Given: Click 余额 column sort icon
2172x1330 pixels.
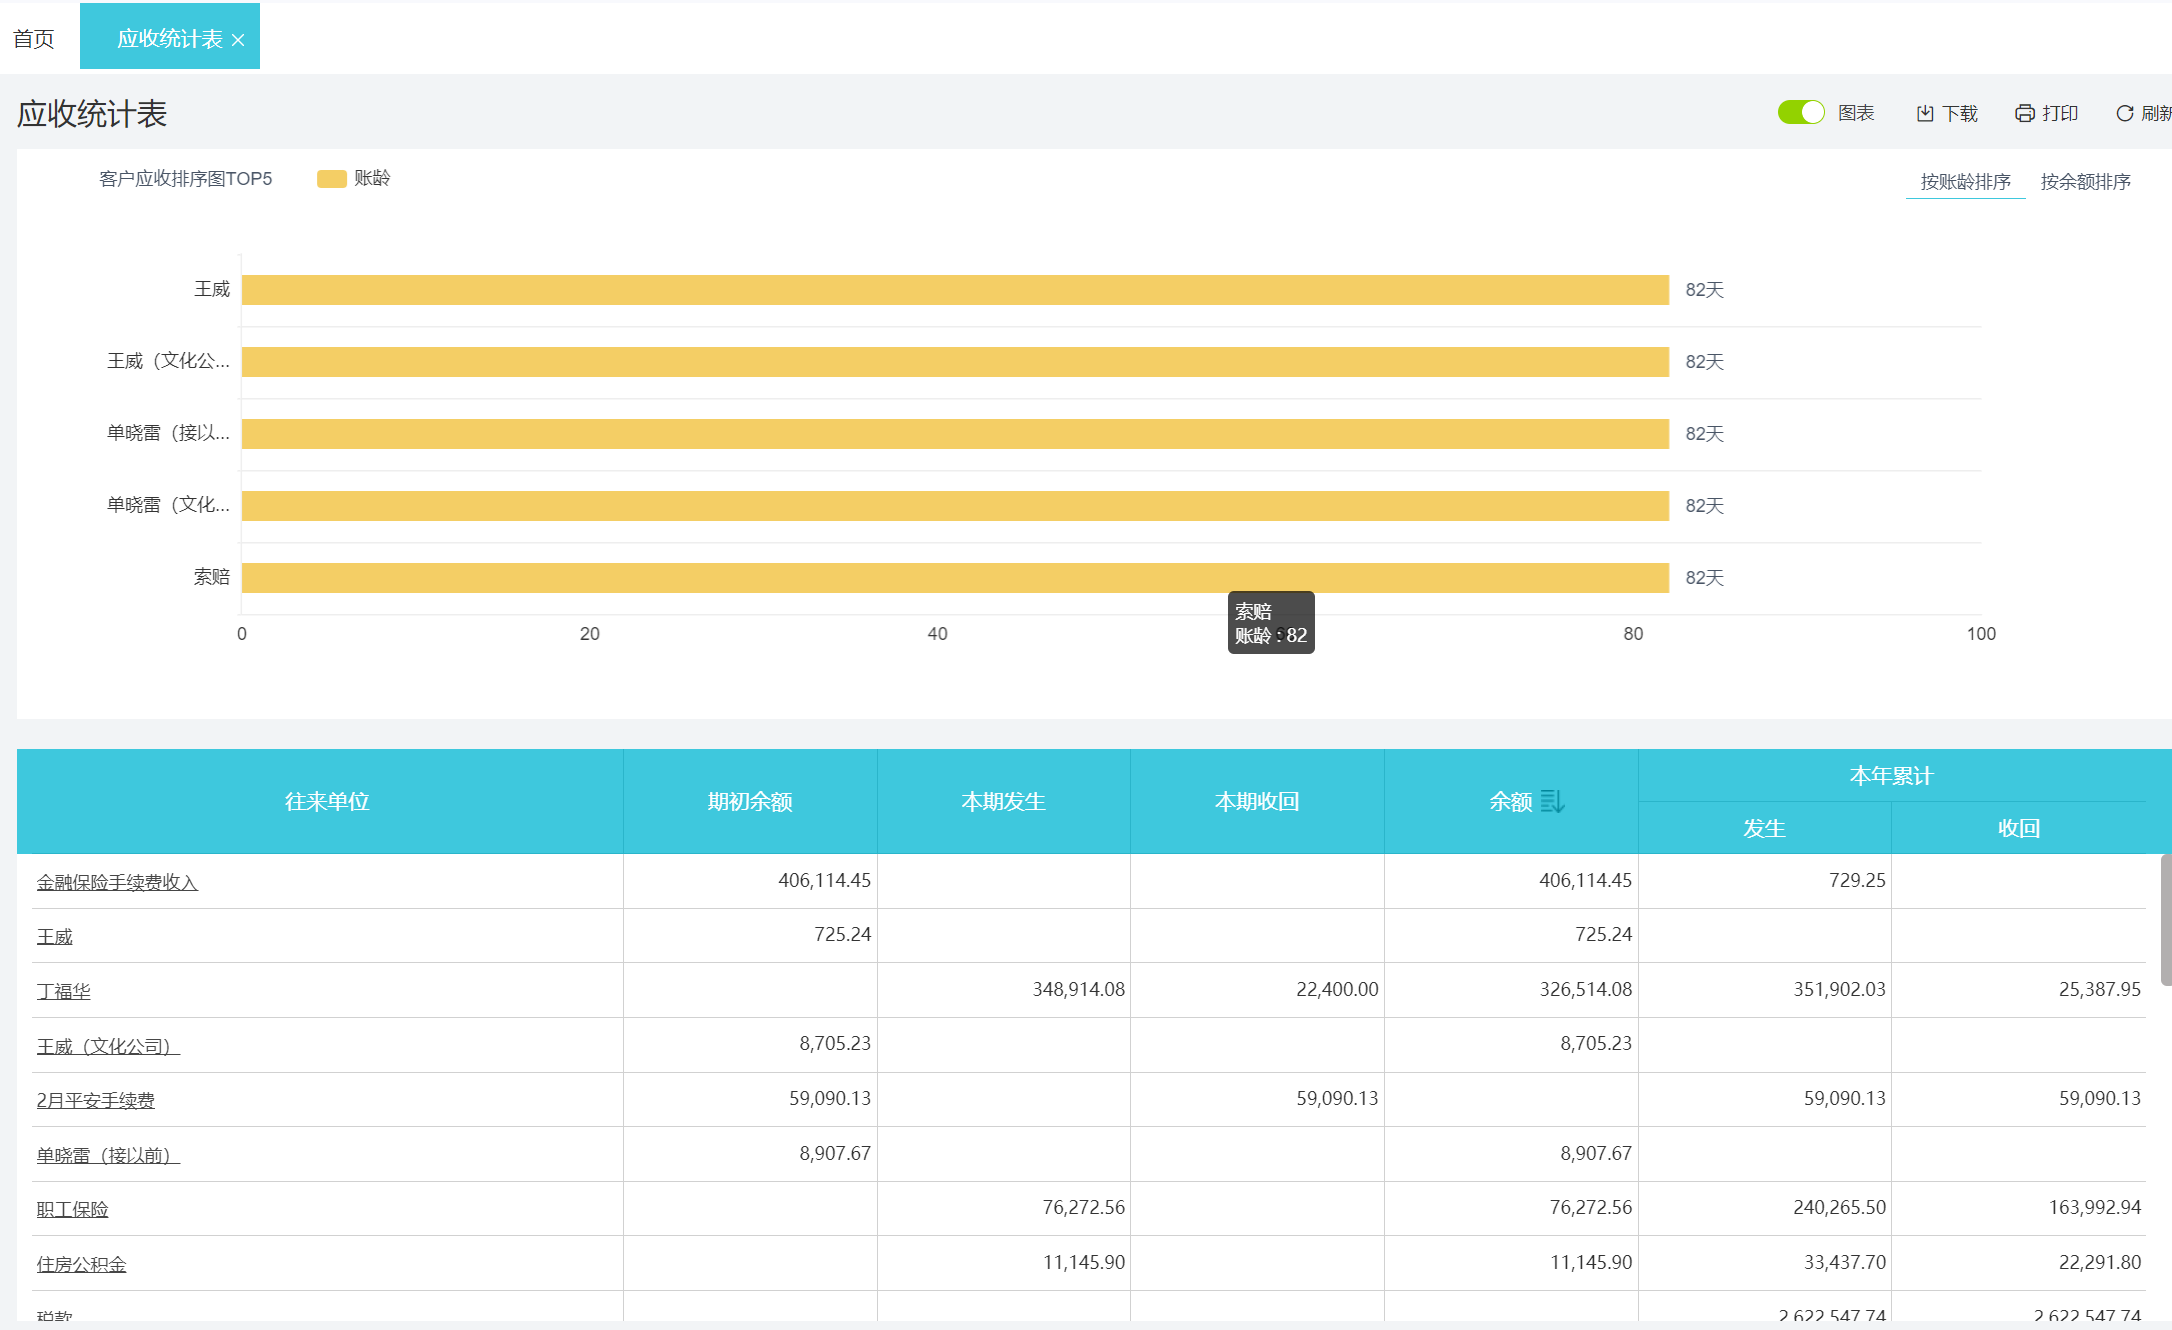Looking at the screenshot, I should (x=1553, y=801).
